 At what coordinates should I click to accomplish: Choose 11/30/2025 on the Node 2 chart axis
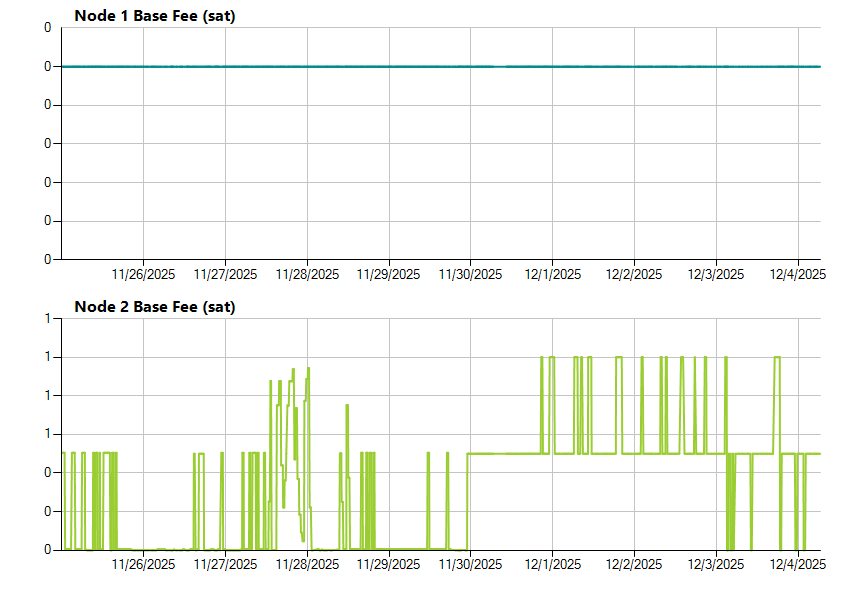tap(470, 564)
